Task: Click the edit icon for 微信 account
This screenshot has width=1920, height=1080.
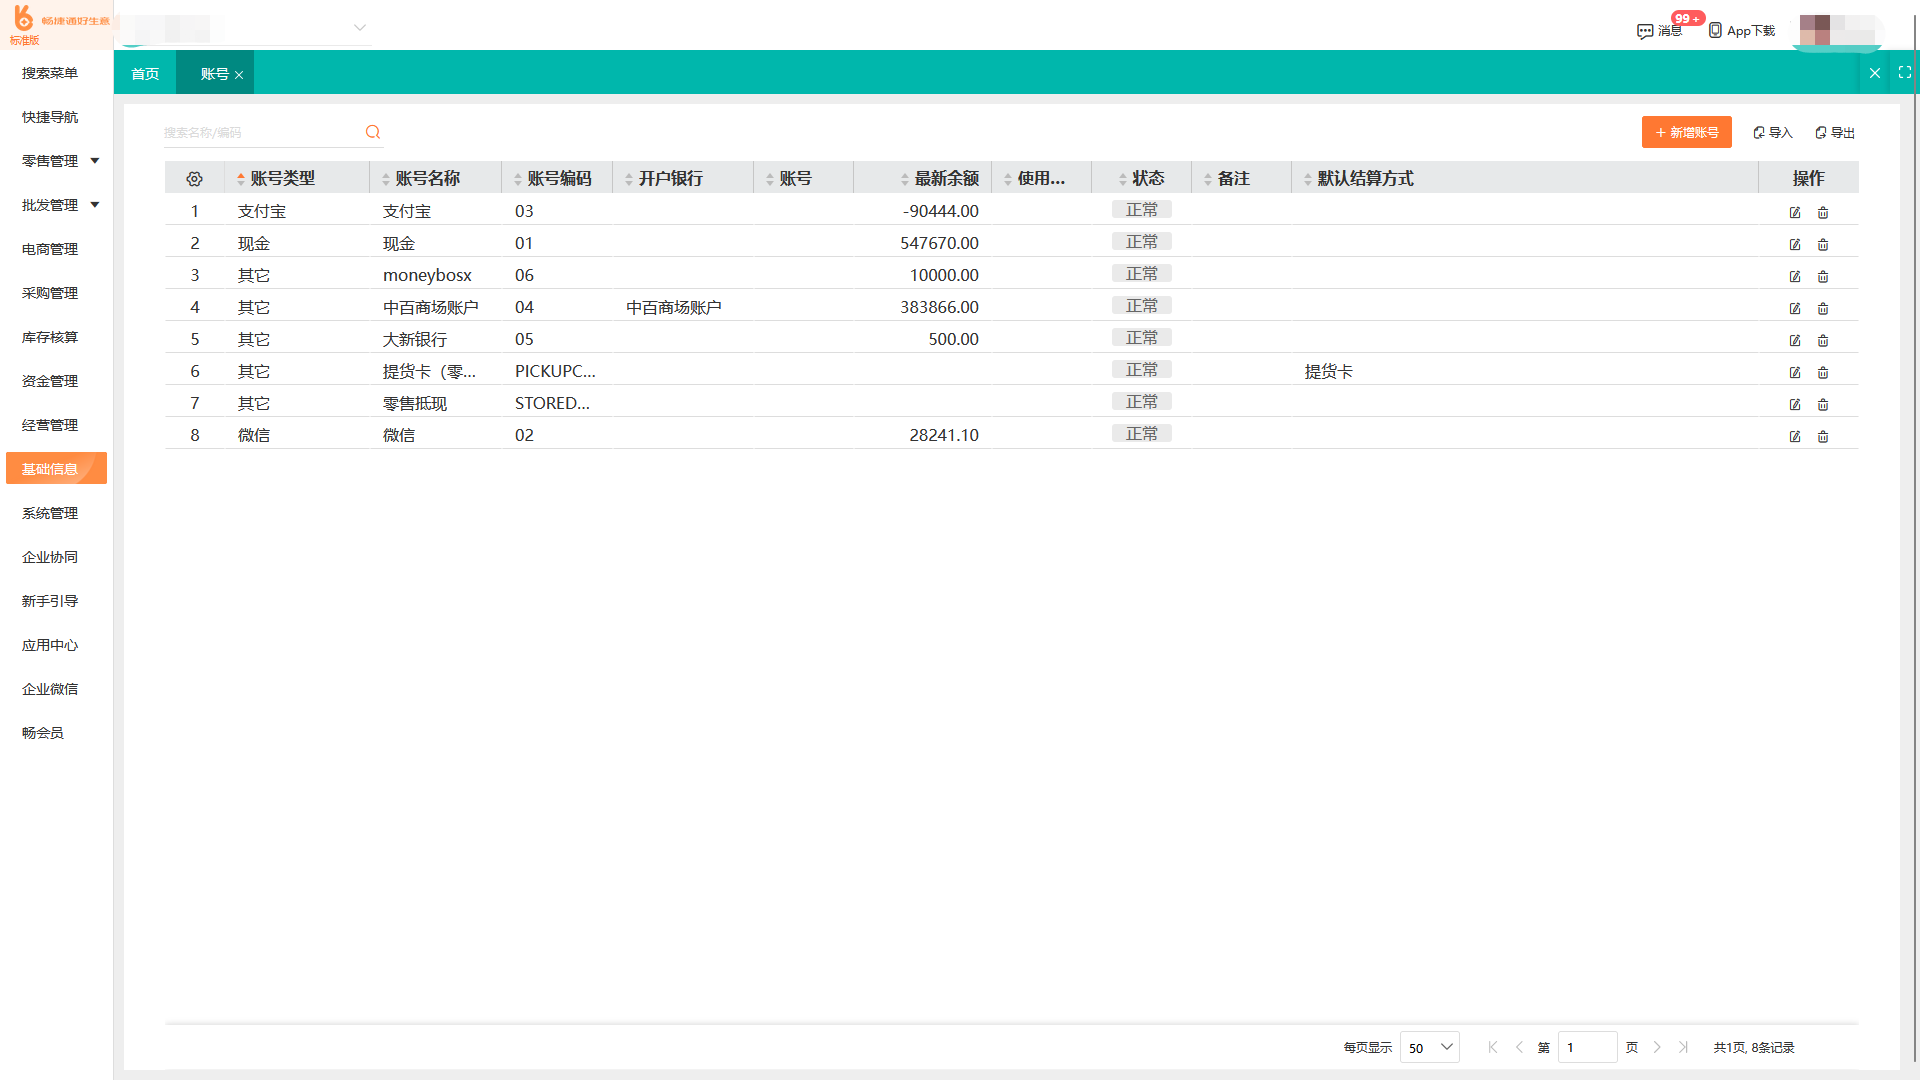Action: [x=1795, y=435]
